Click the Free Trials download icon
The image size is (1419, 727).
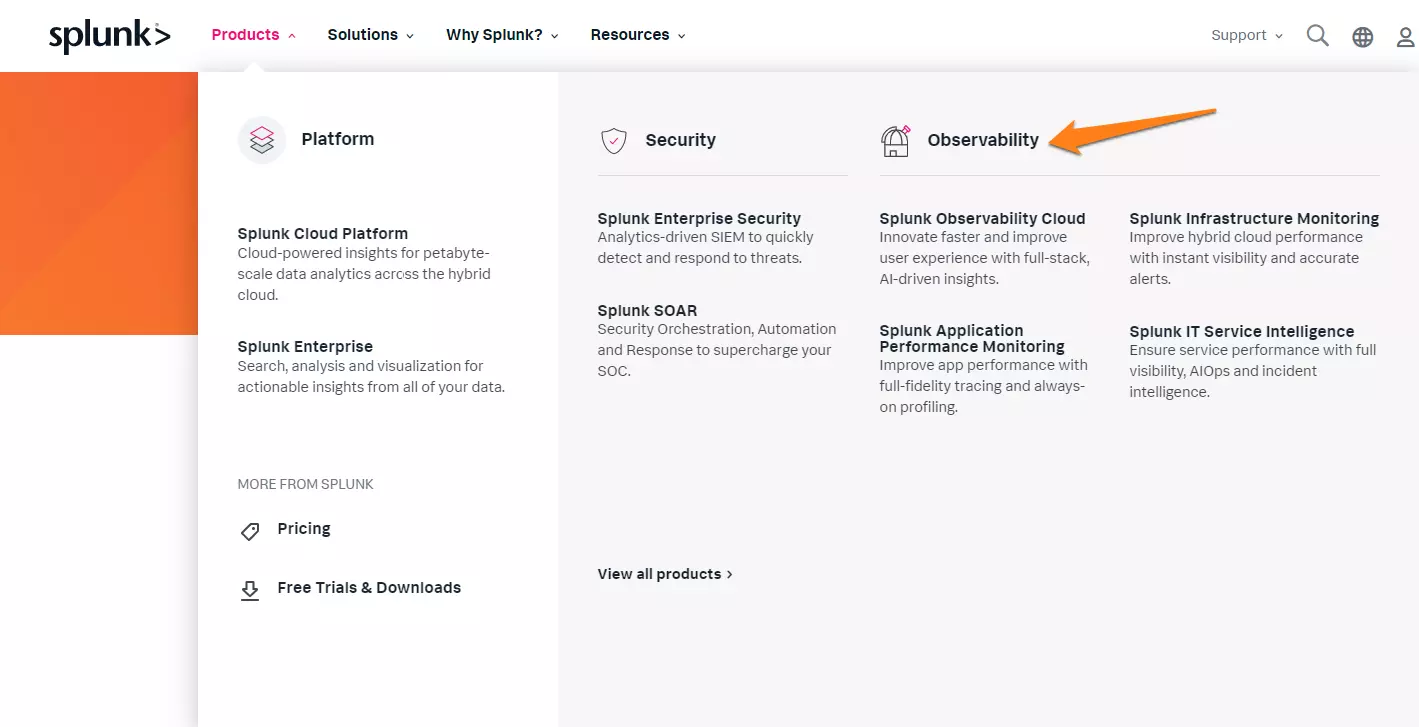tap(249, 589)
